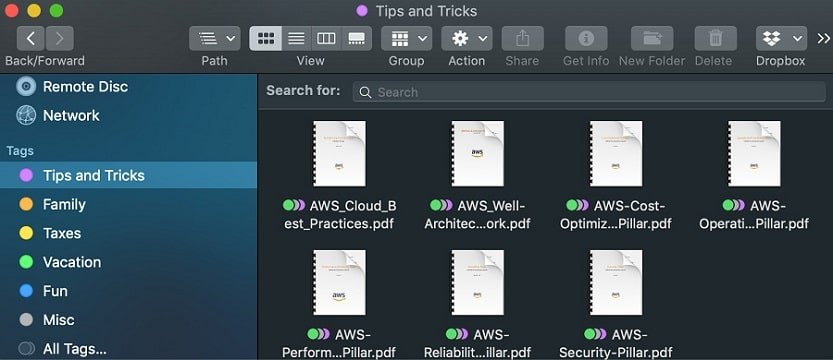
Task: Click the orange Family tag dot
Action: [26, 204]
